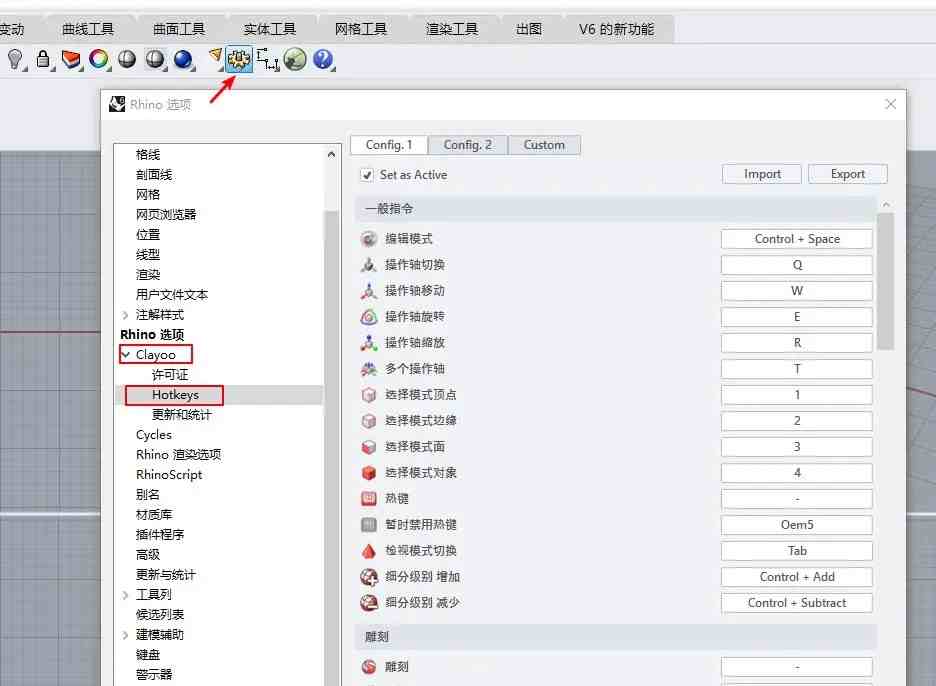
Task: Toggle the Clayoo tree checkbox
Action: [124, 354]
